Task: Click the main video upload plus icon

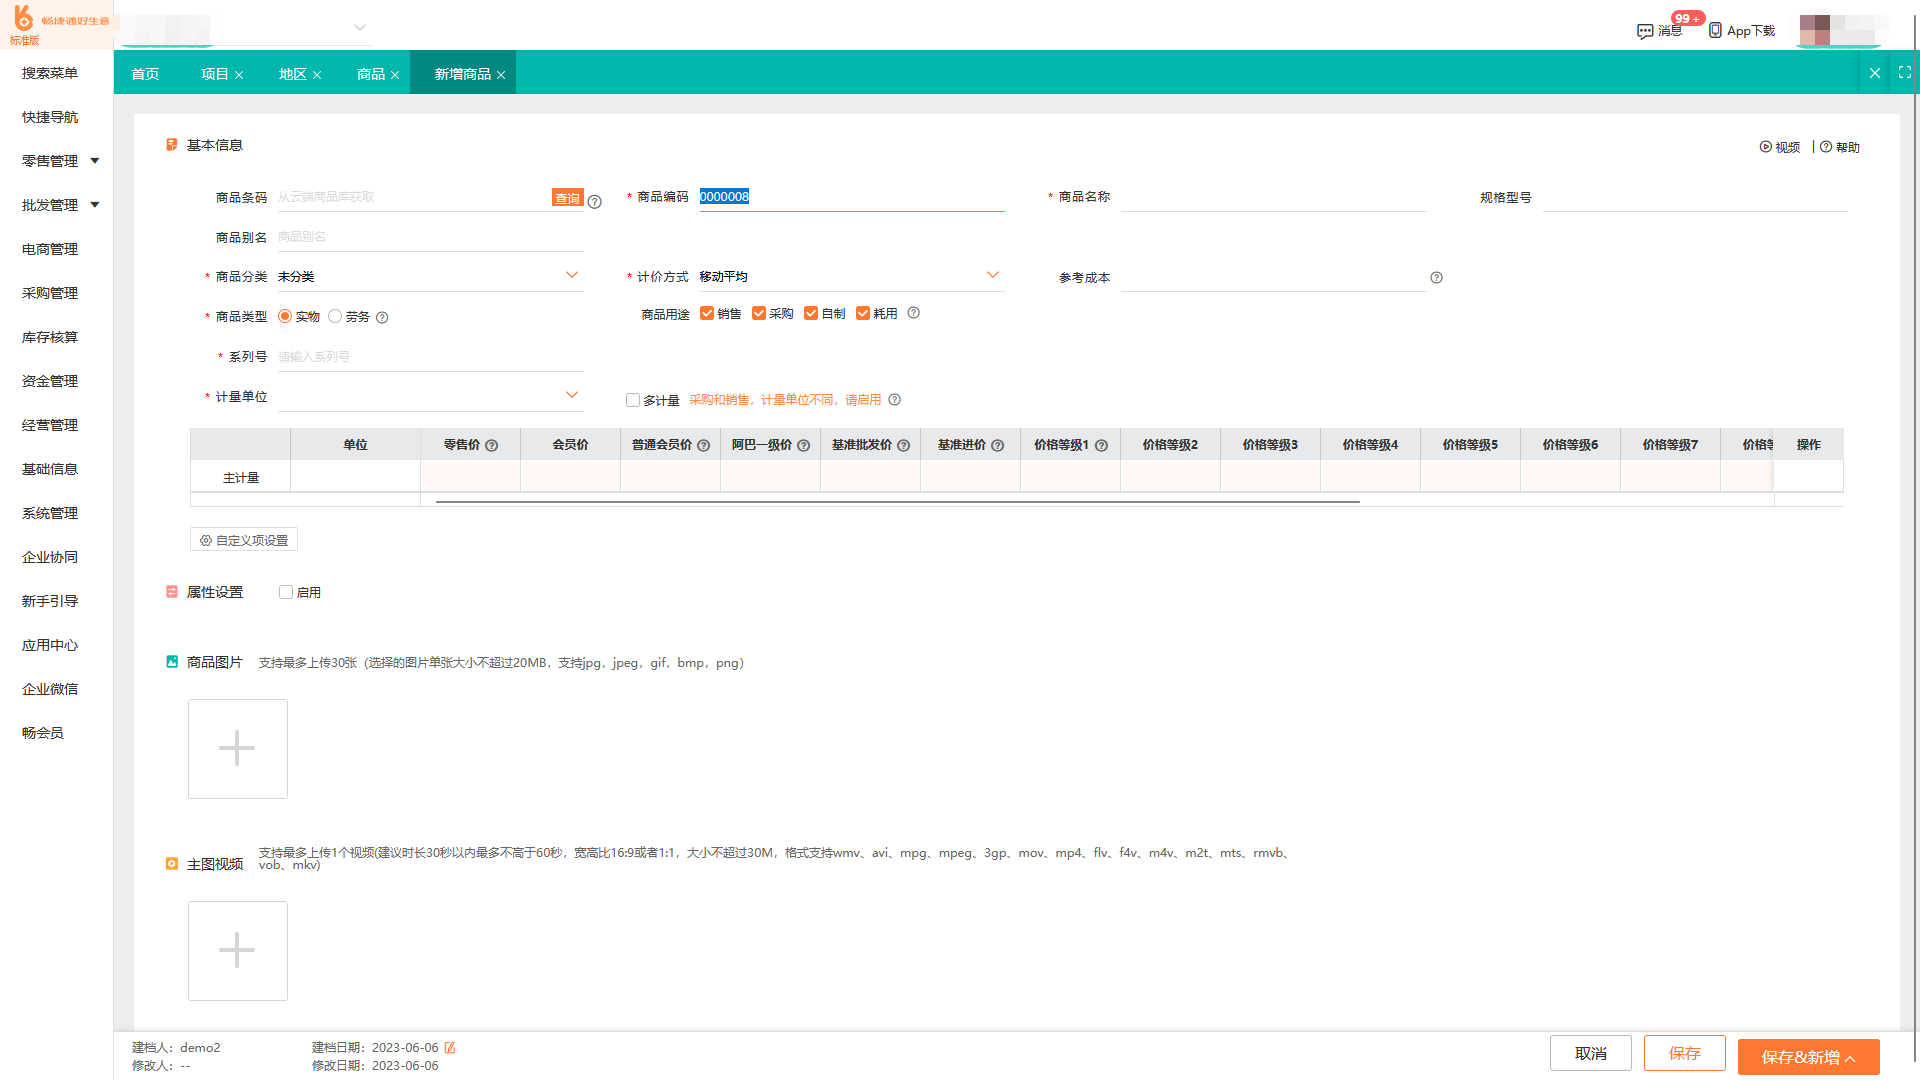Action: tap(237, 947)
